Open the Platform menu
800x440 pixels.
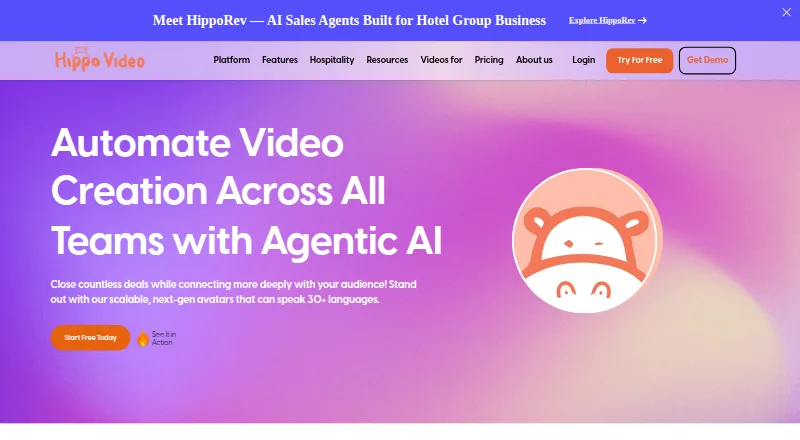point(232,60)
